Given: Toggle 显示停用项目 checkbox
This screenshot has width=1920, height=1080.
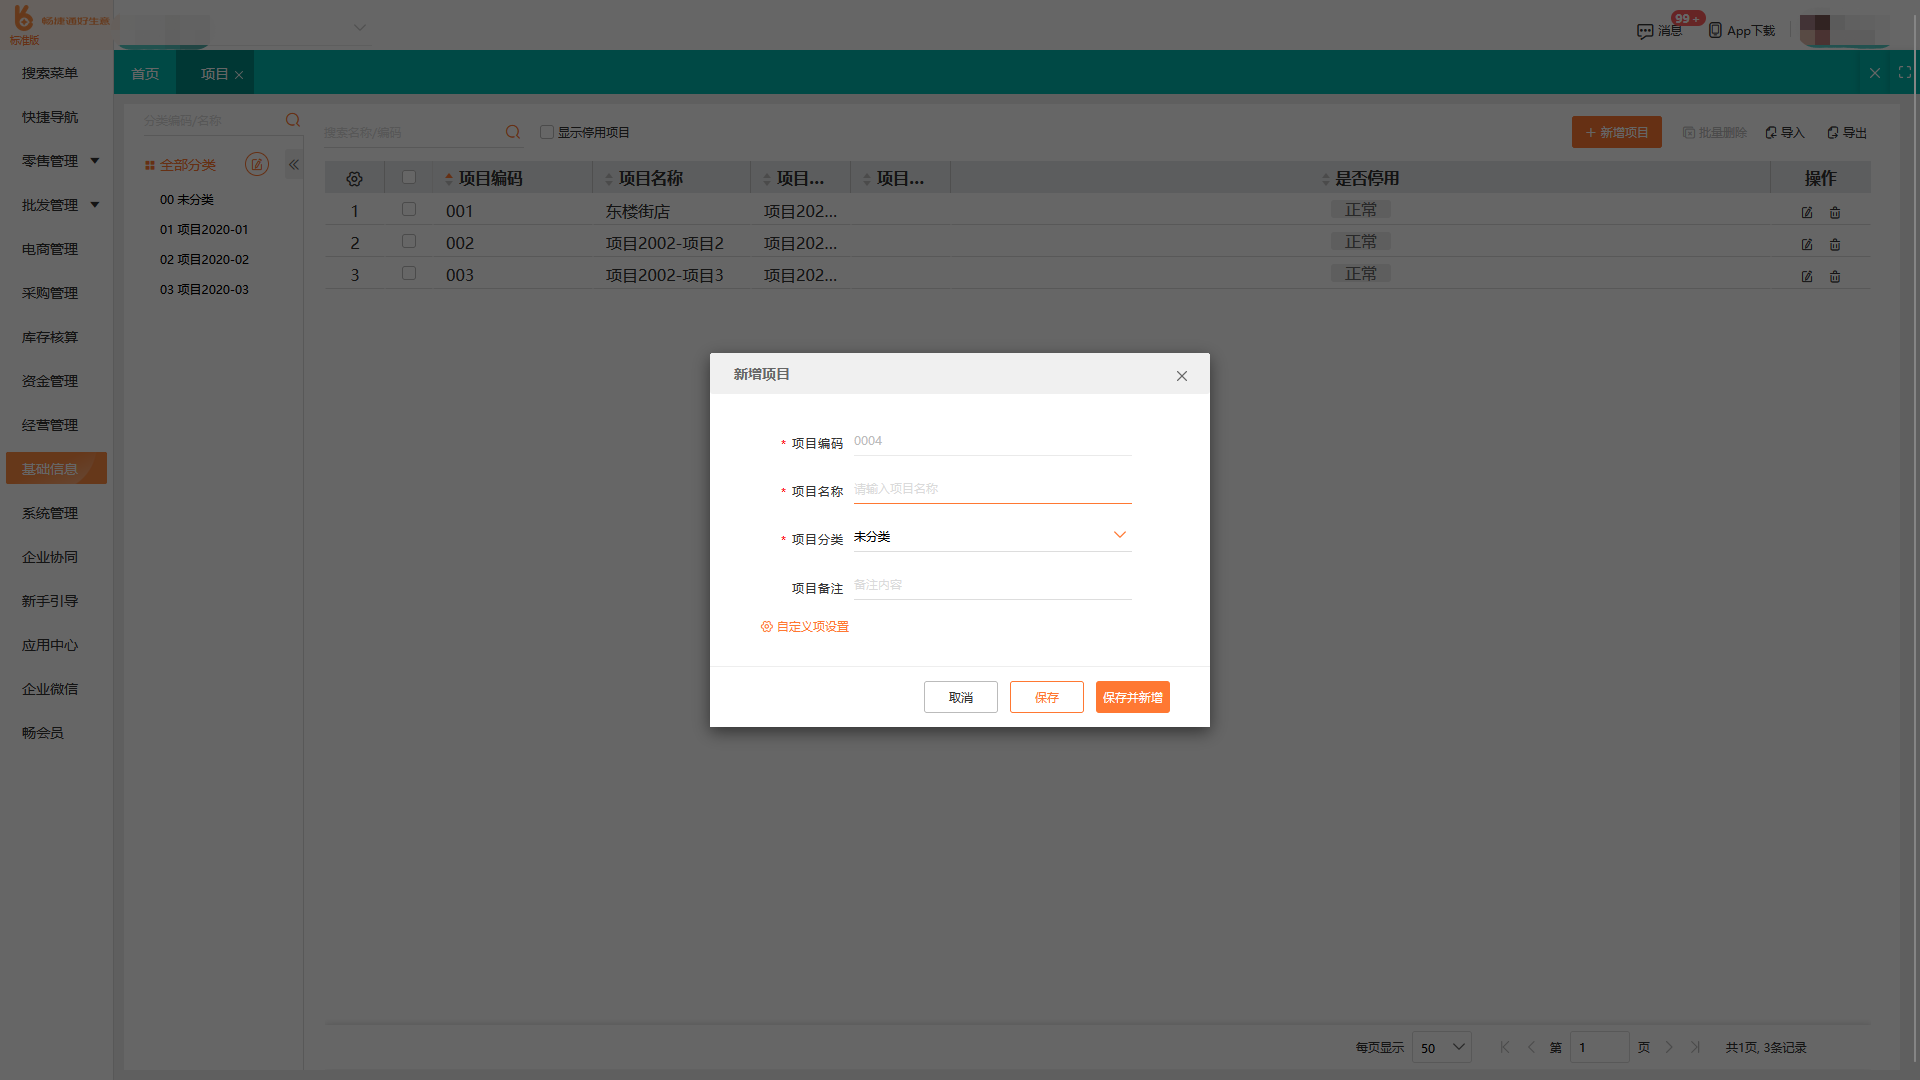Looking at the screenshot, I should 546,132.
